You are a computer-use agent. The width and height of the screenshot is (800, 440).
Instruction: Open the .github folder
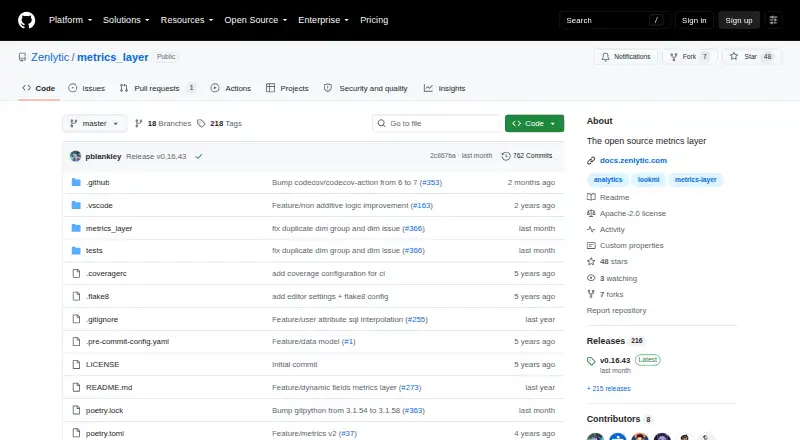tap(97, 183)
